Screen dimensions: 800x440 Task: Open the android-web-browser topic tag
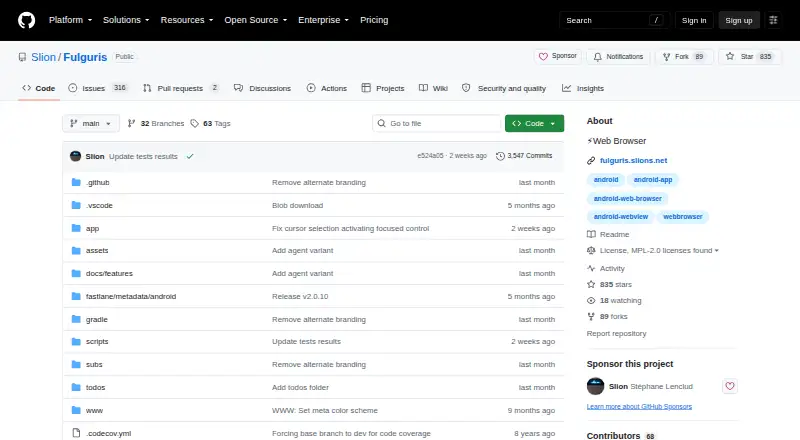point(628,199)
